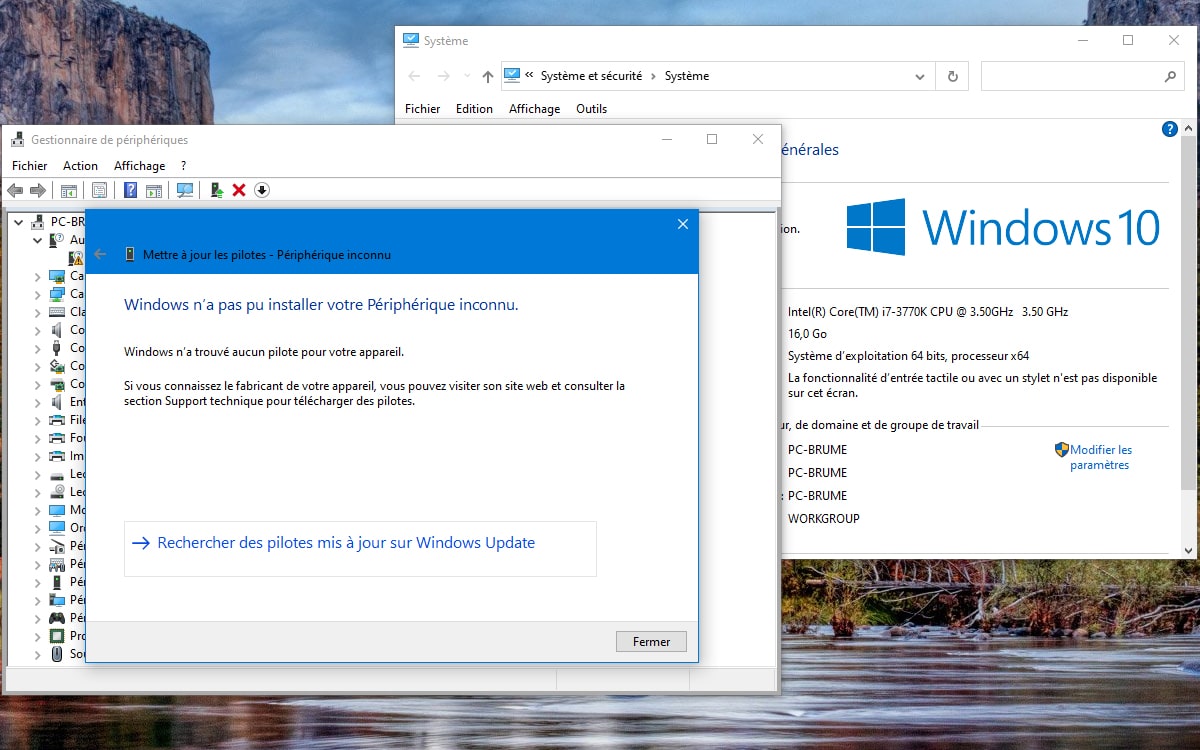
Task: Scan for hardware changes monitor icon
Action: click(x=185, y=190)
